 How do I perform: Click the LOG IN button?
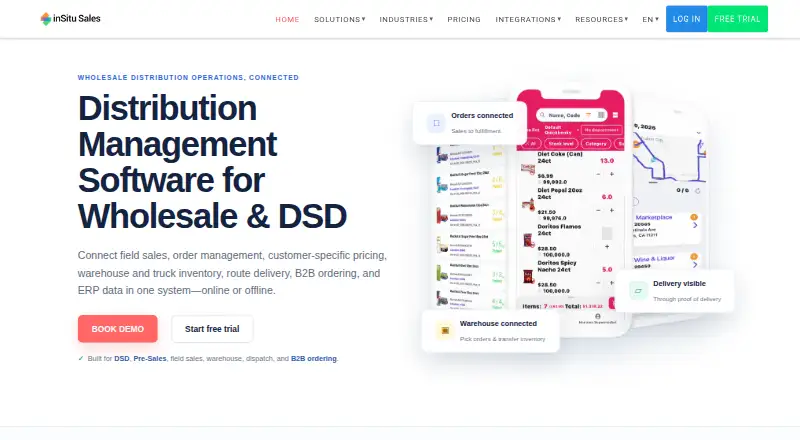click(686, 19)
